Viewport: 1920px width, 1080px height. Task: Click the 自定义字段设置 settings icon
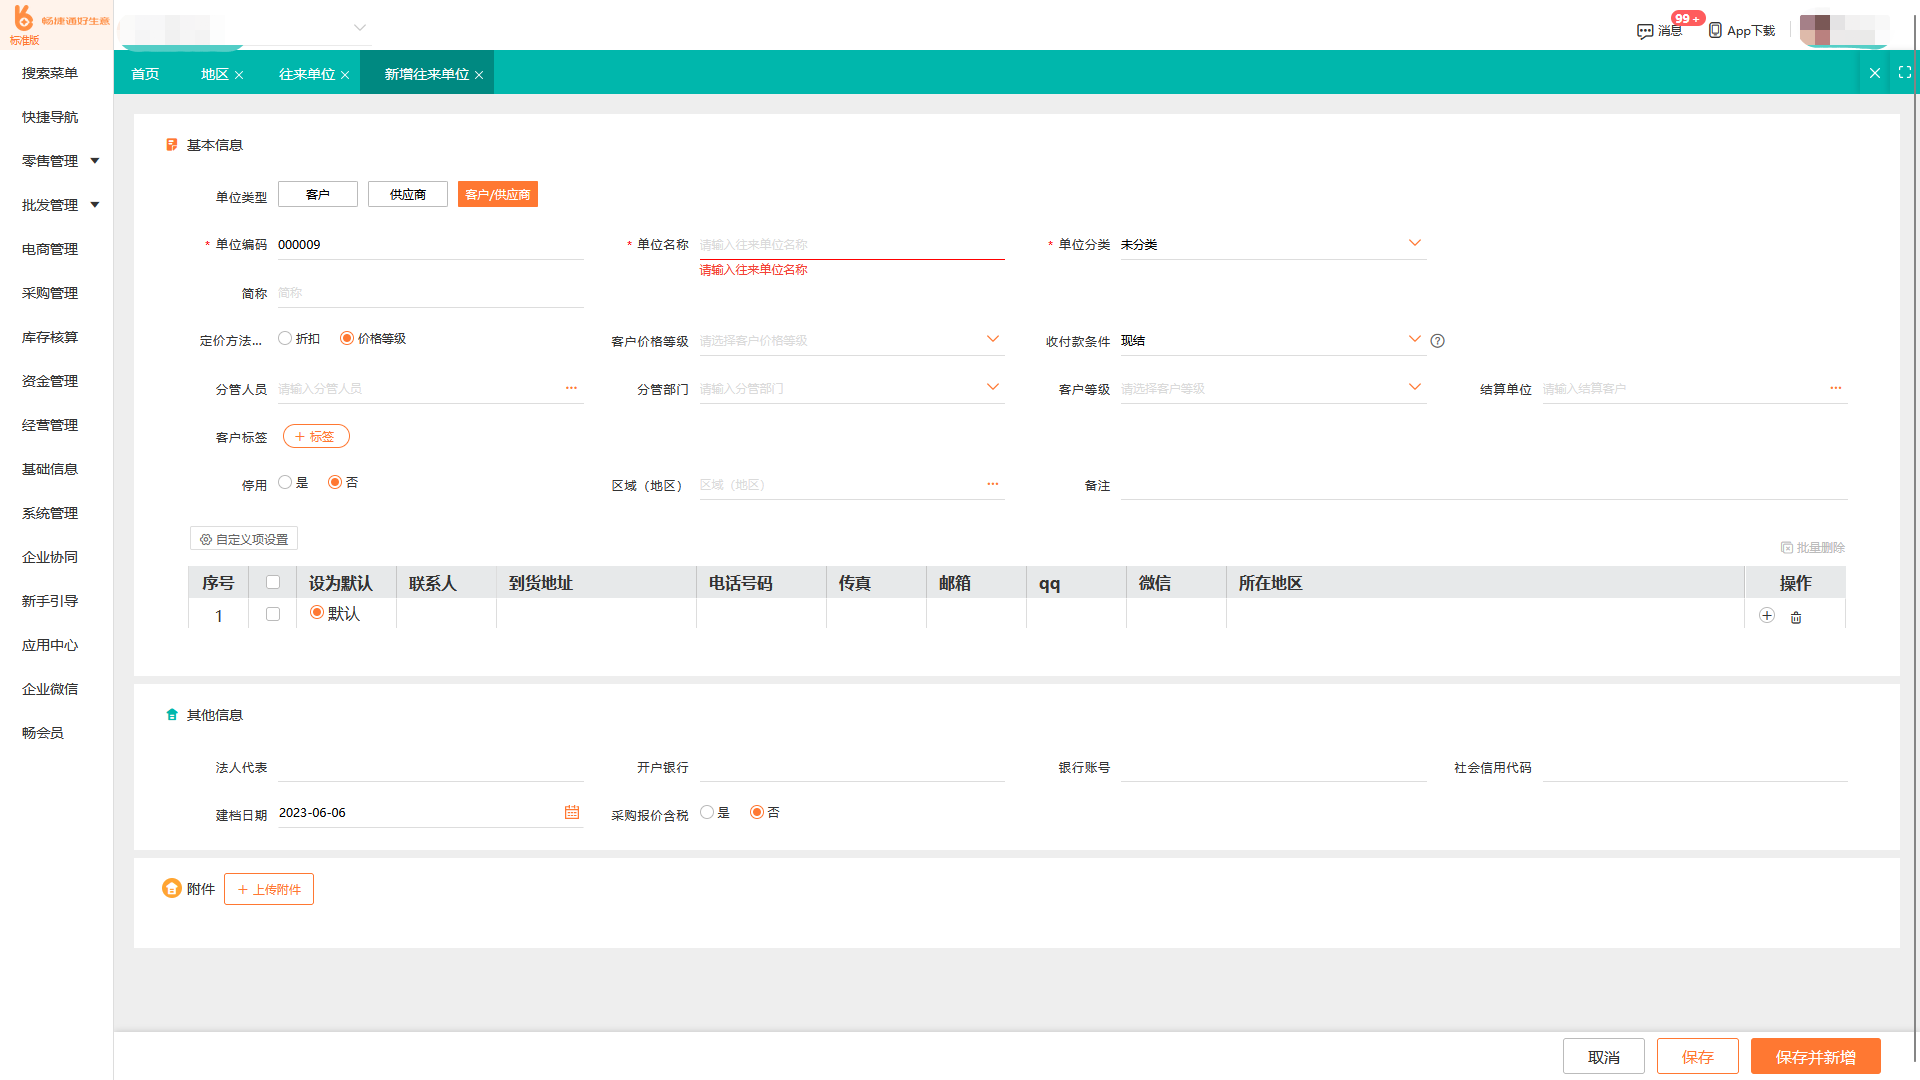pyautogui.click(x=206, y=538)
